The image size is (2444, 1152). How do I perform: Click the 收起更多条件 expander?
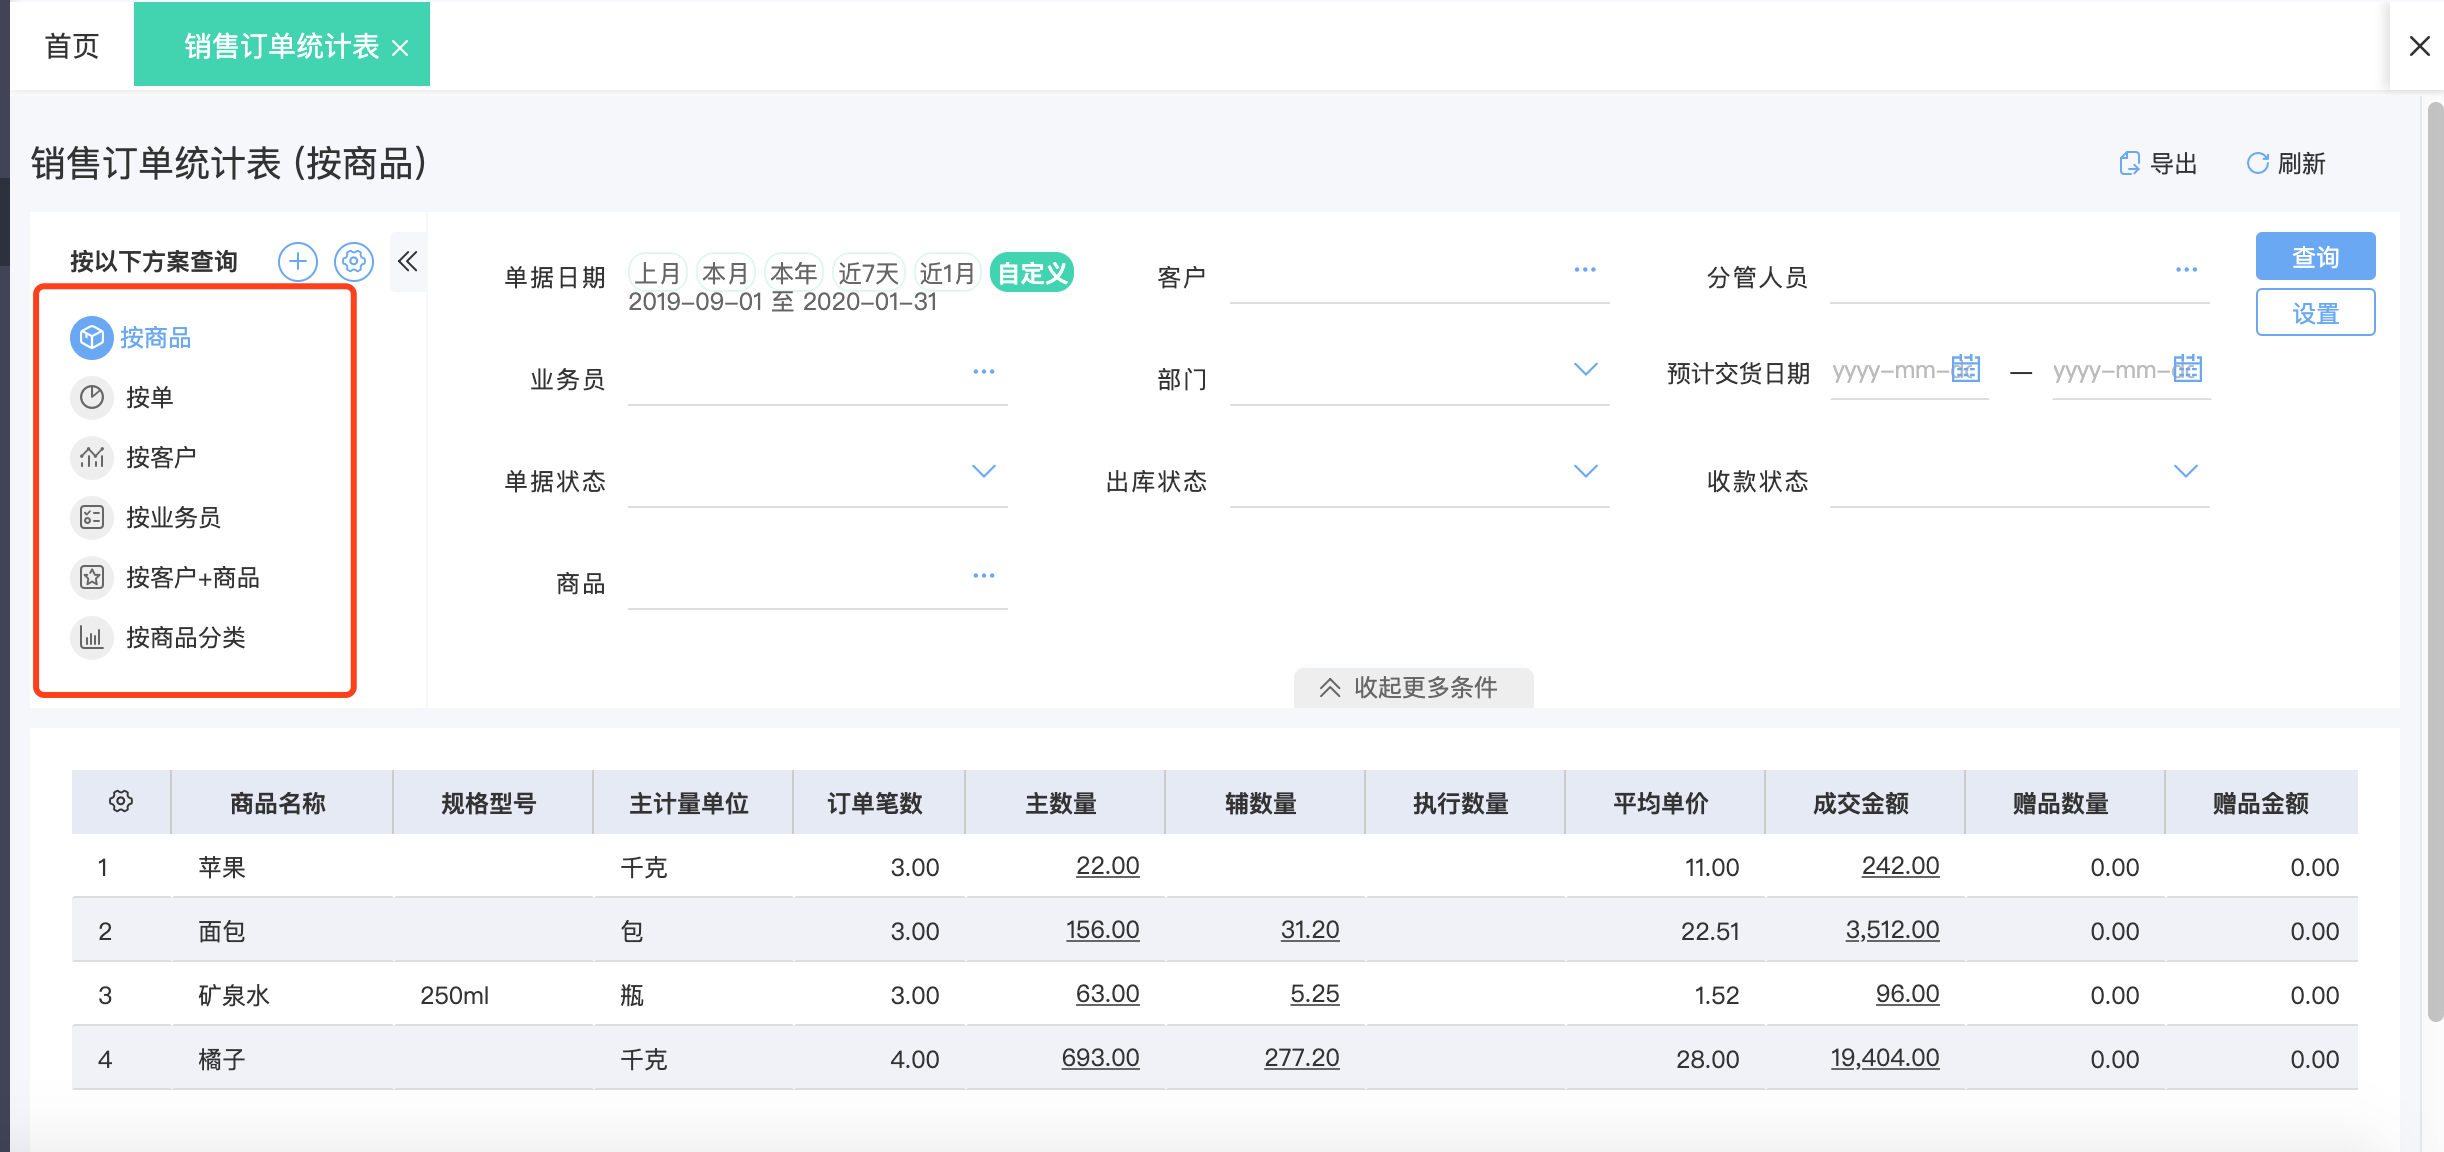[x=1412, y=686]
